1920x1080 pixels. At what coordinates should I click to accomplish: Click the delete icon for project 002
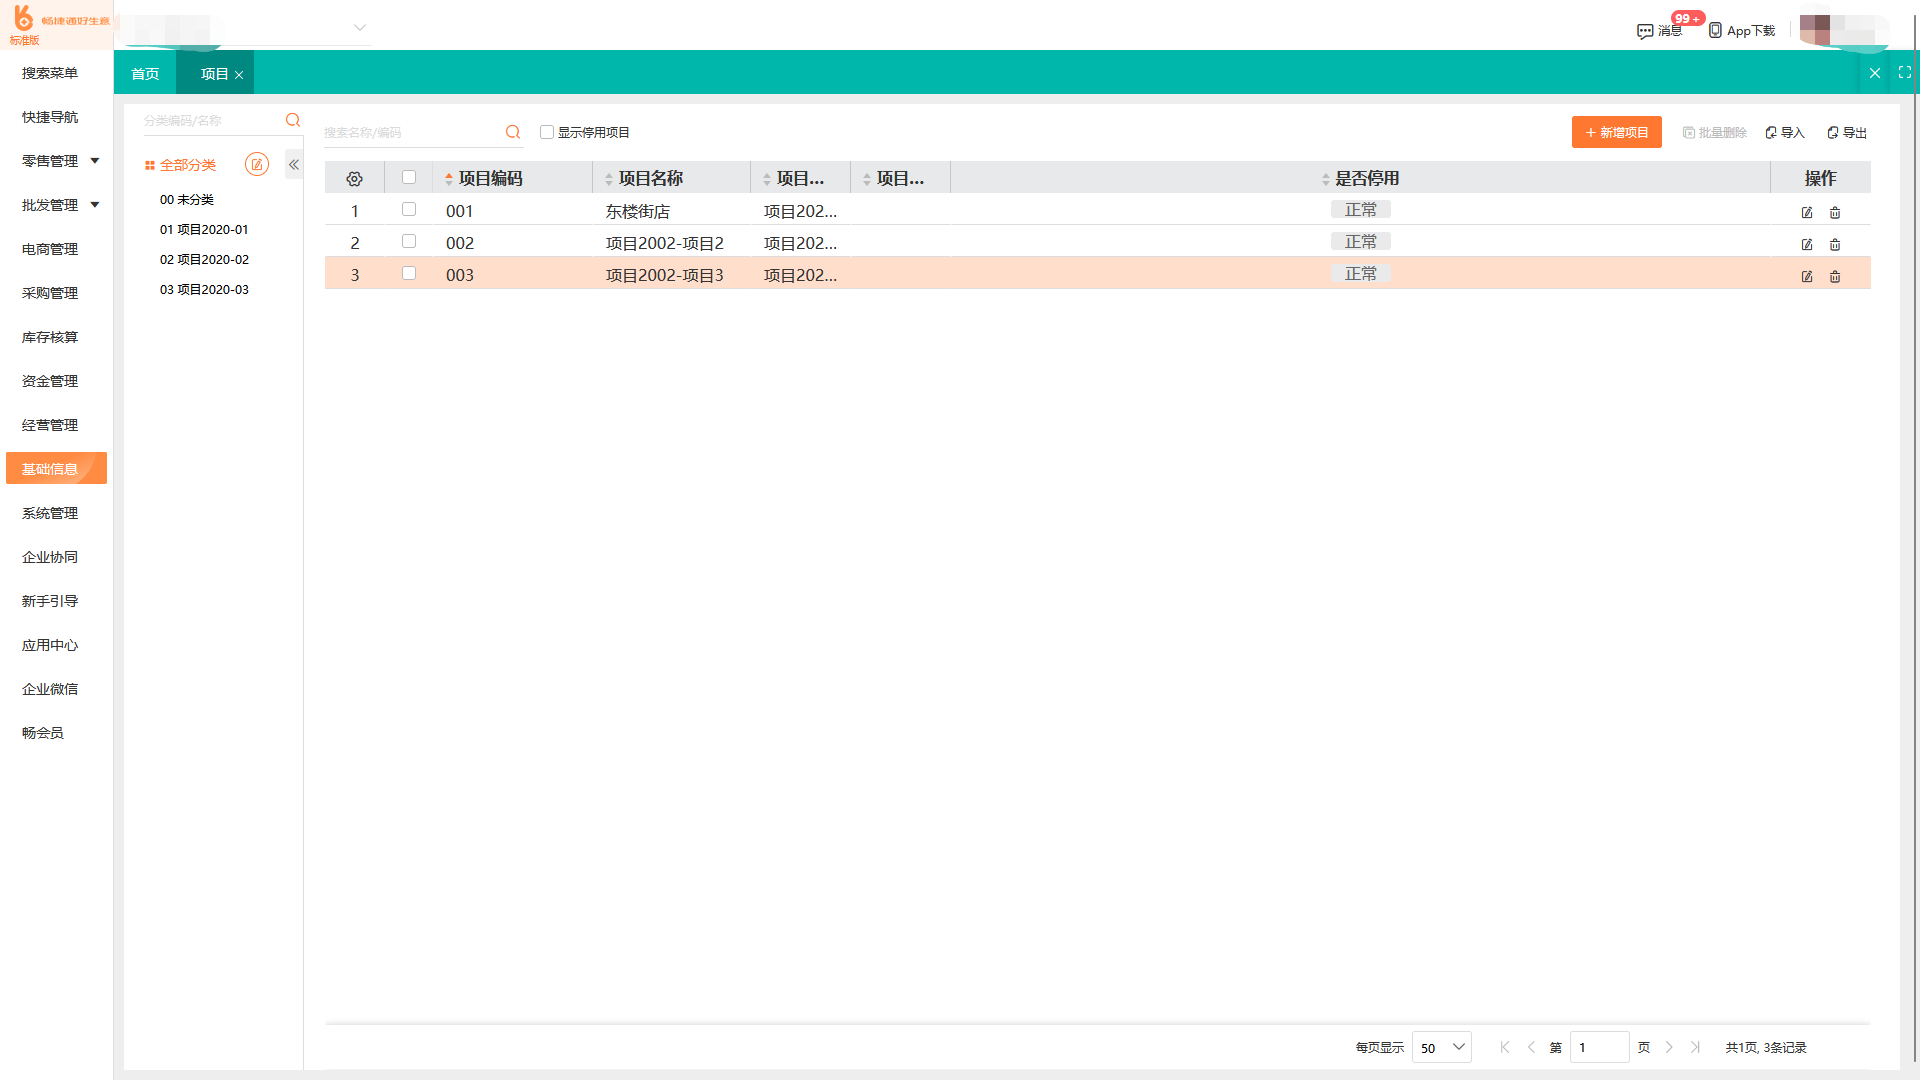coord(1836,243)
